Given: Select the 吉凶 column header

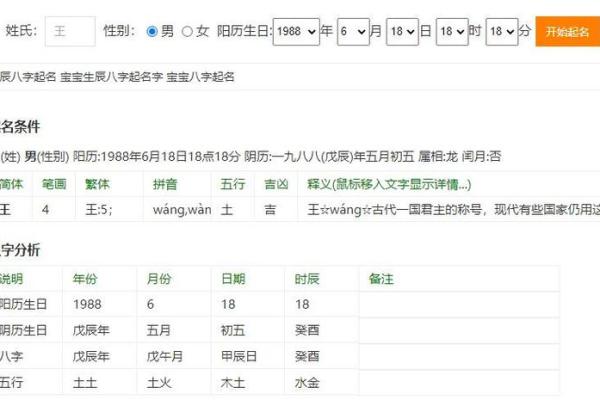Looking at the screenshot, I should pos(276,184).
